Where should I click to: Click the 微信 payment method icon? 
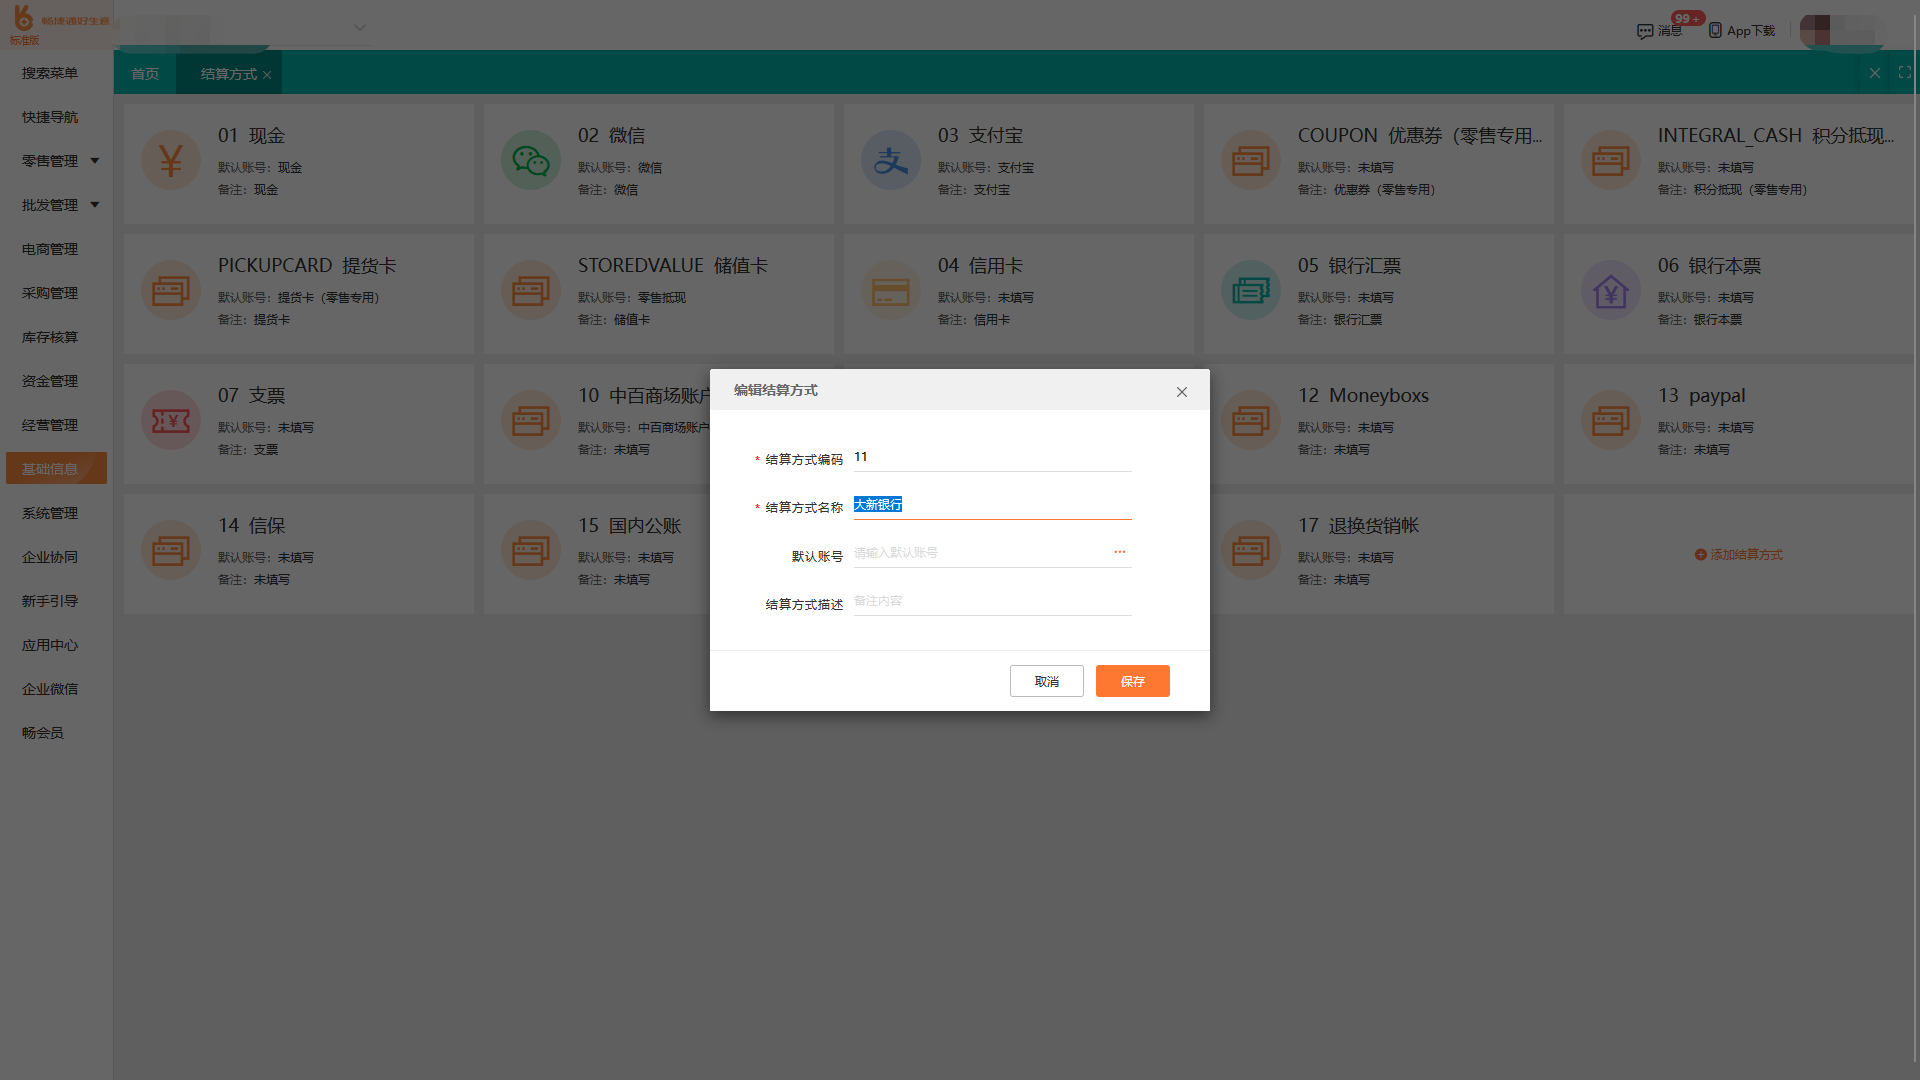coord(531,160)
